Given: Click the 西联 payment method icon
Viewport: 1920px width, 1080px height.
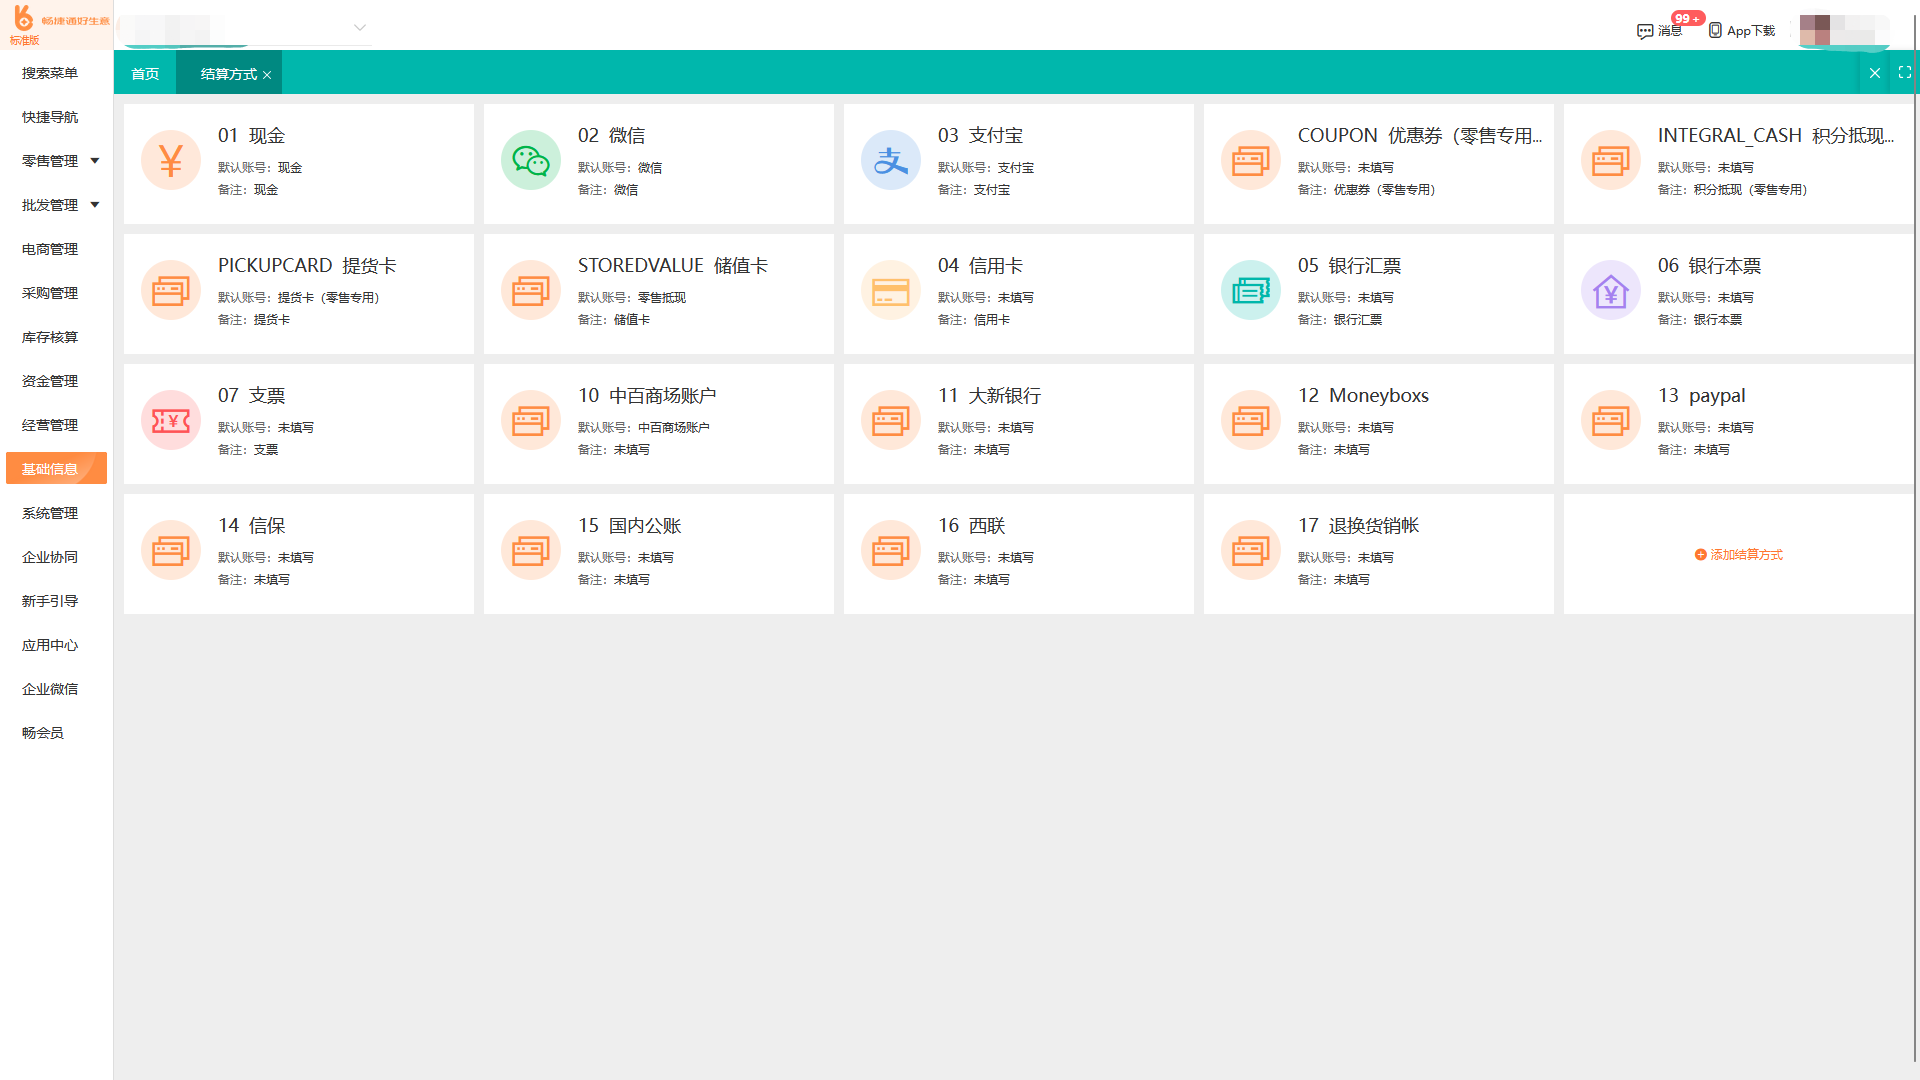Looking at the screenshot, I should click(890, 551).
